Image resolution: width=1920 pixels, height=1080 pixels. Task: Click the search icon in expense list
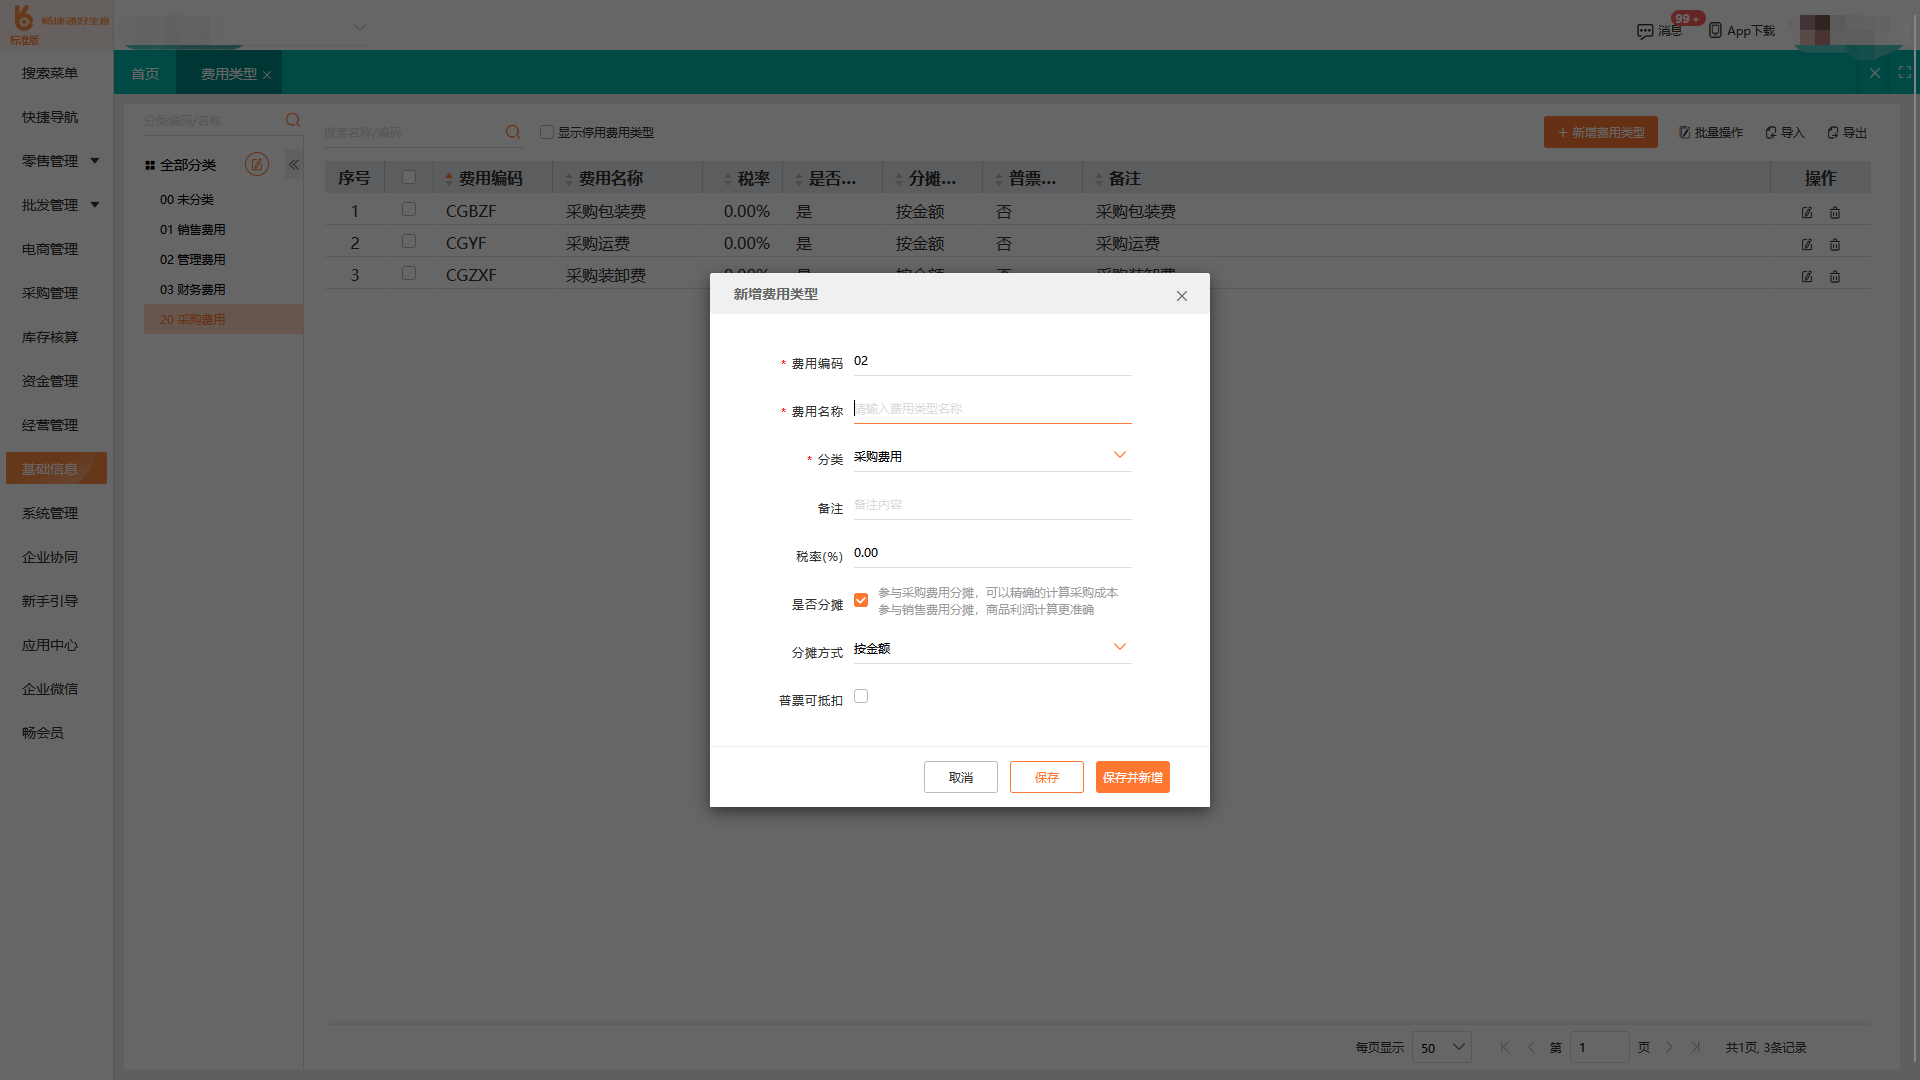click(513, 132)
